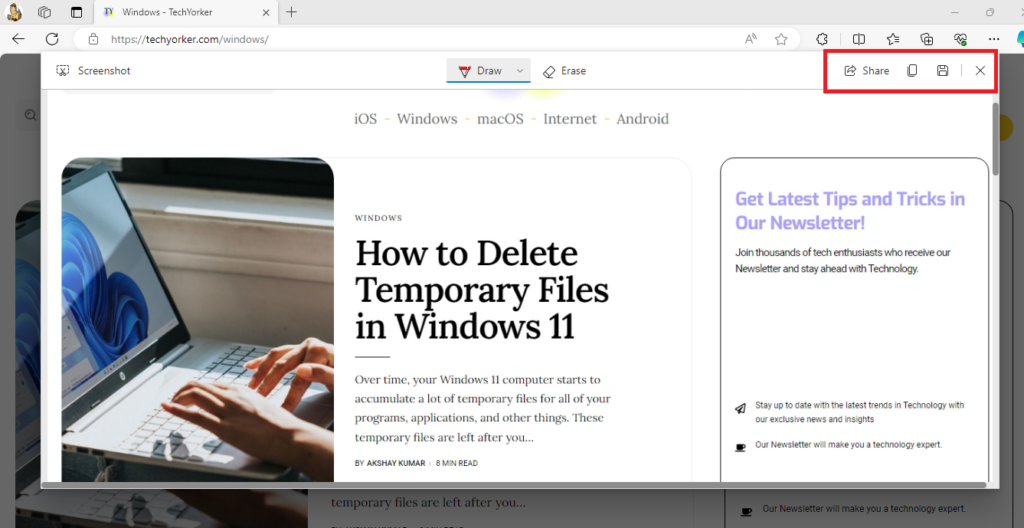Click Get Latest Tips and Tricks heading
Screen dimensions: 1024x528
click(x=850, y=210)
